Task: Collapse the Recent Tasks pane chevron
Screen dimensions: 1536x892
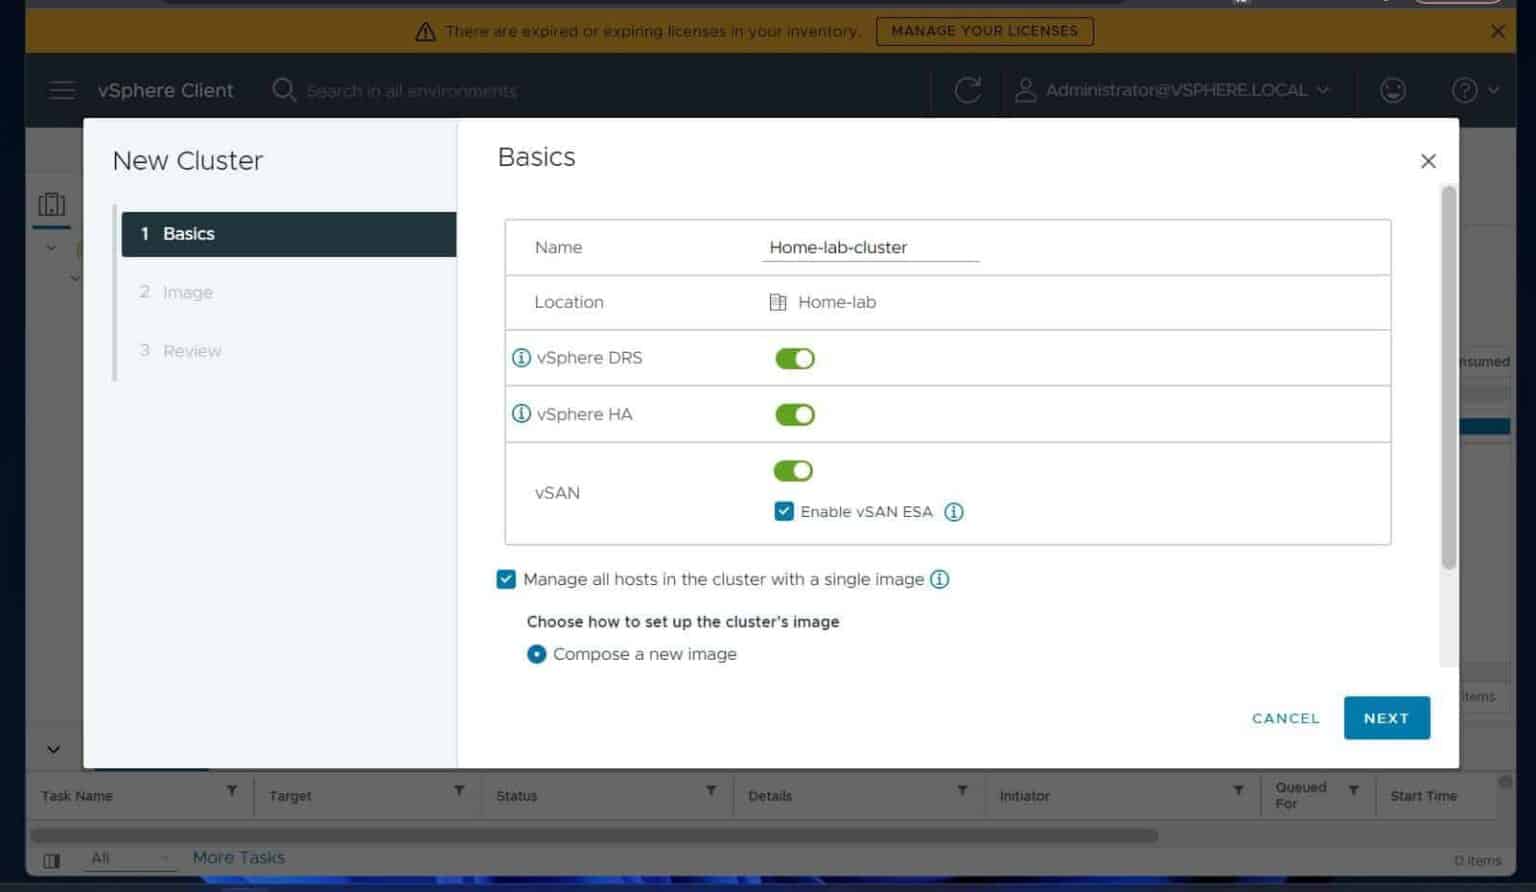Action: [53, 748]
